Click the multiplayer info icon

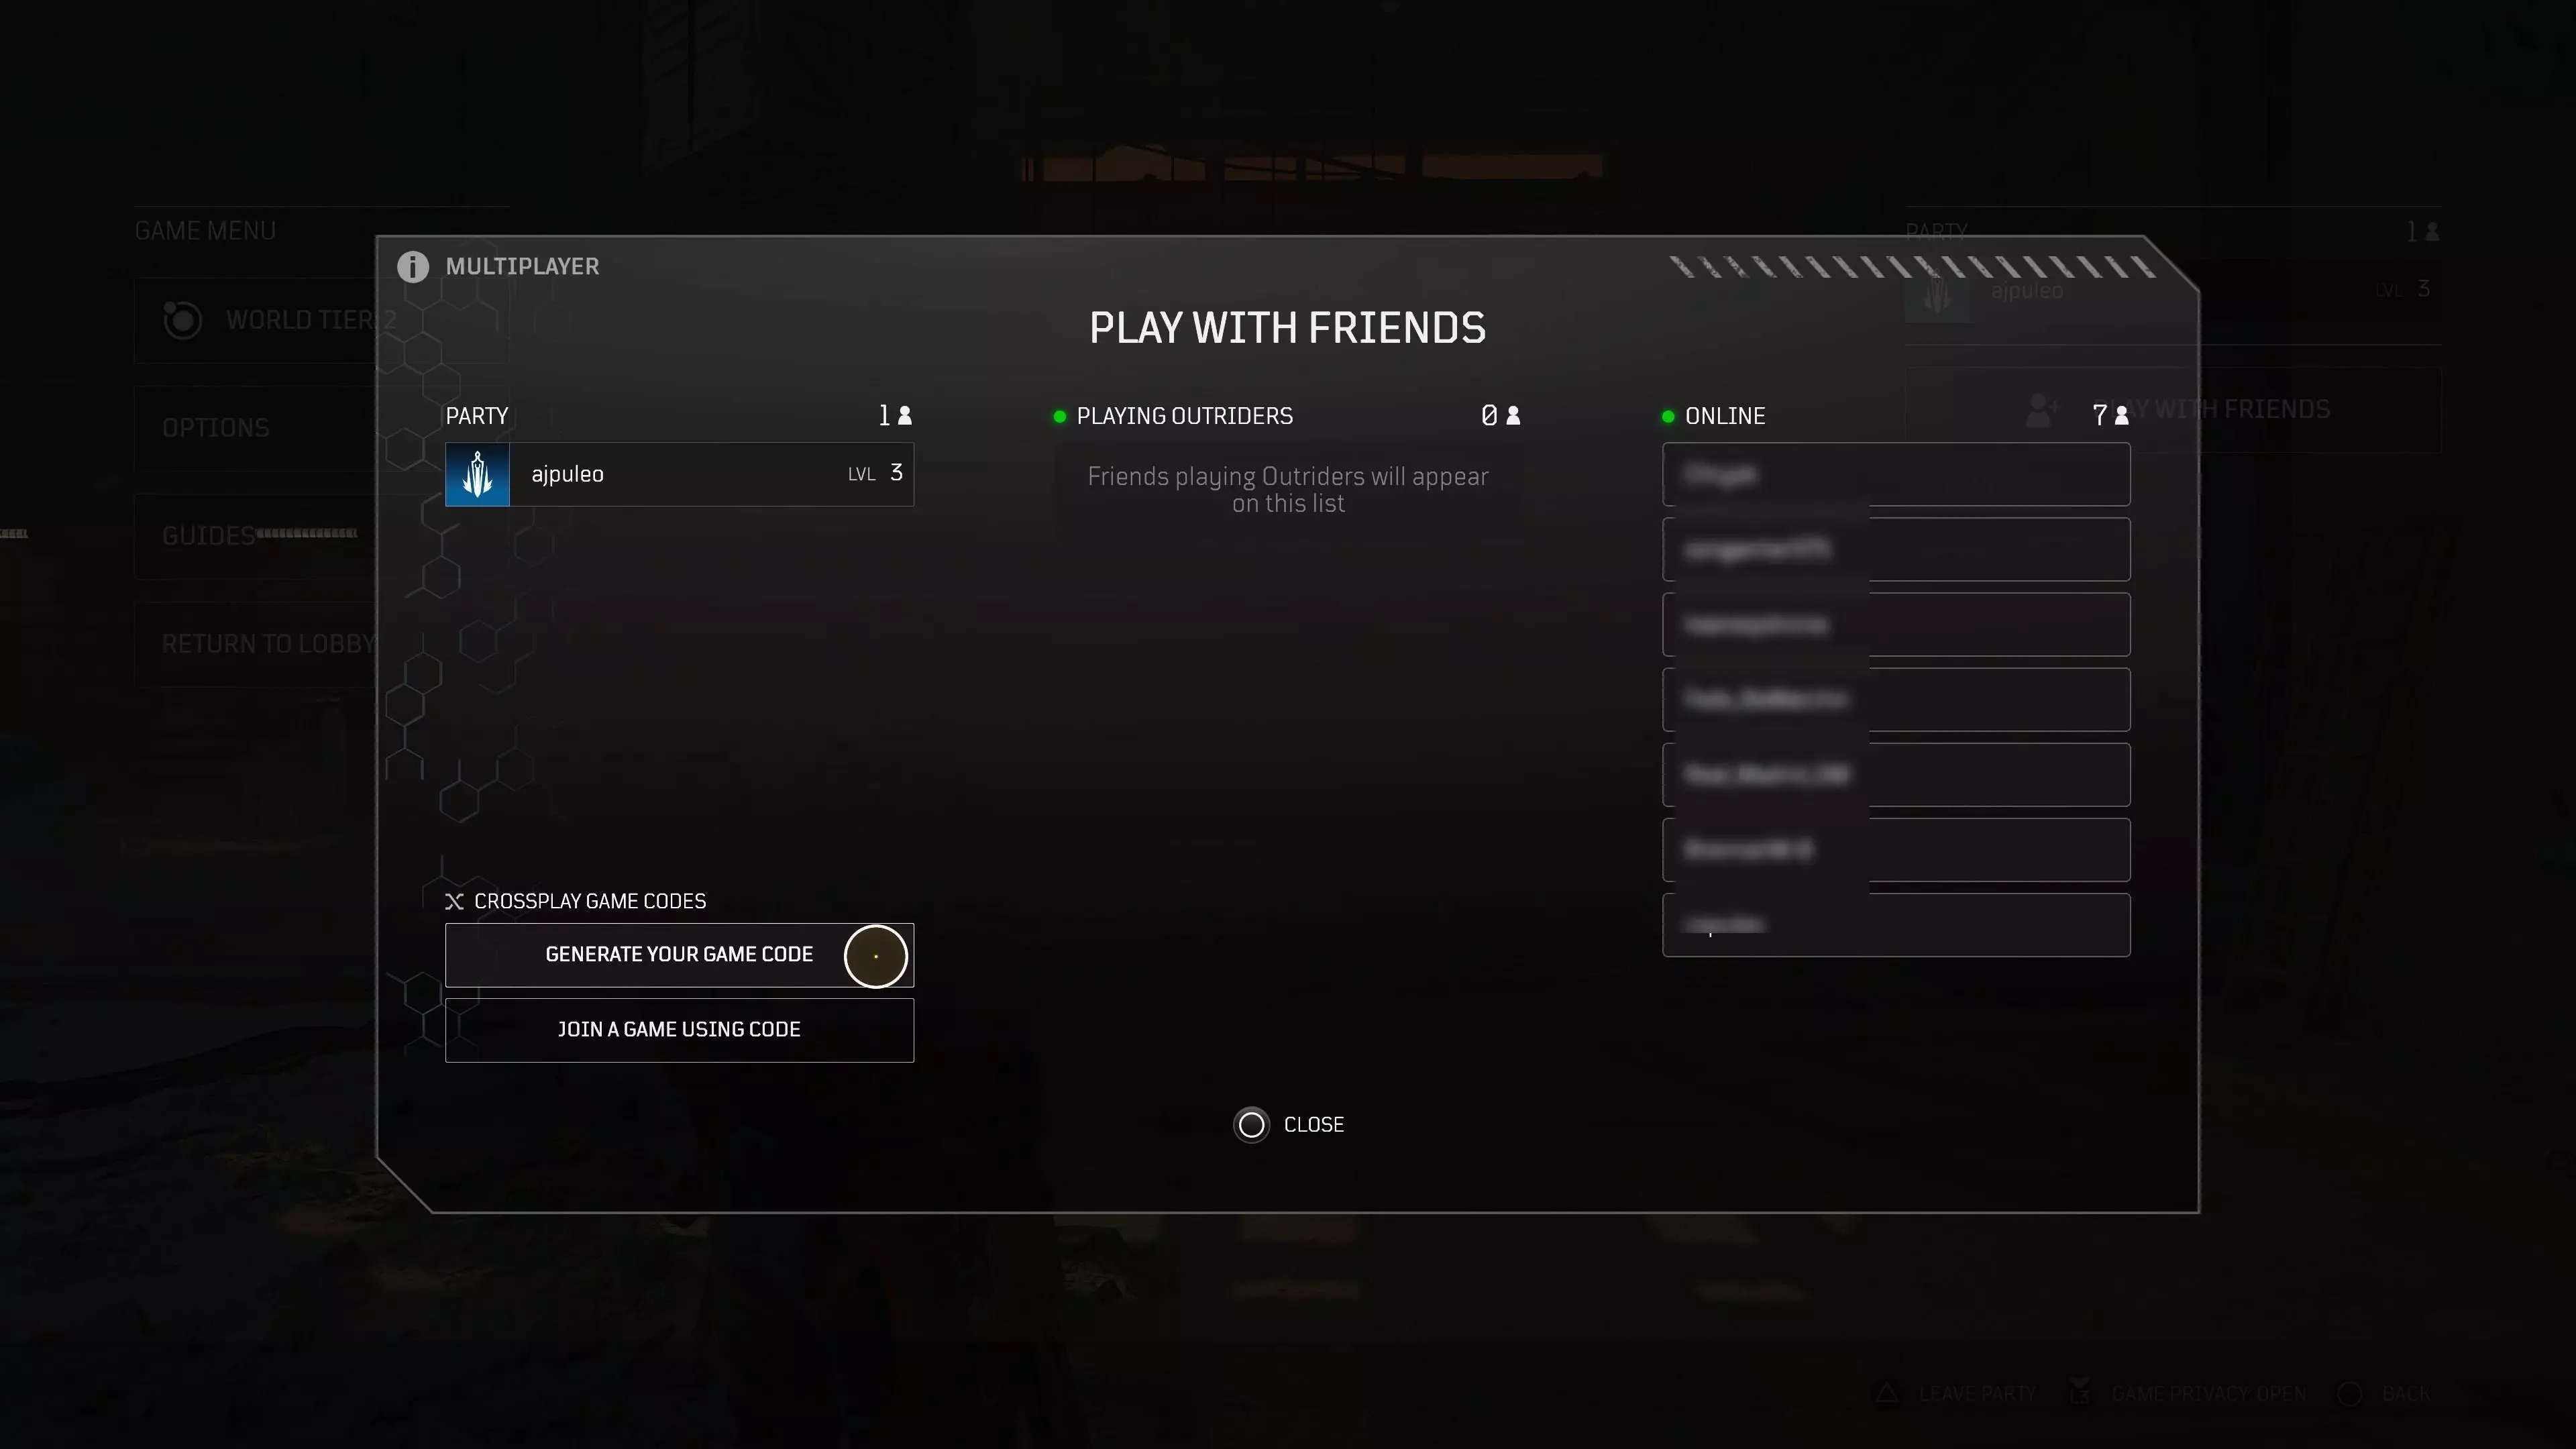click(413, 266)
